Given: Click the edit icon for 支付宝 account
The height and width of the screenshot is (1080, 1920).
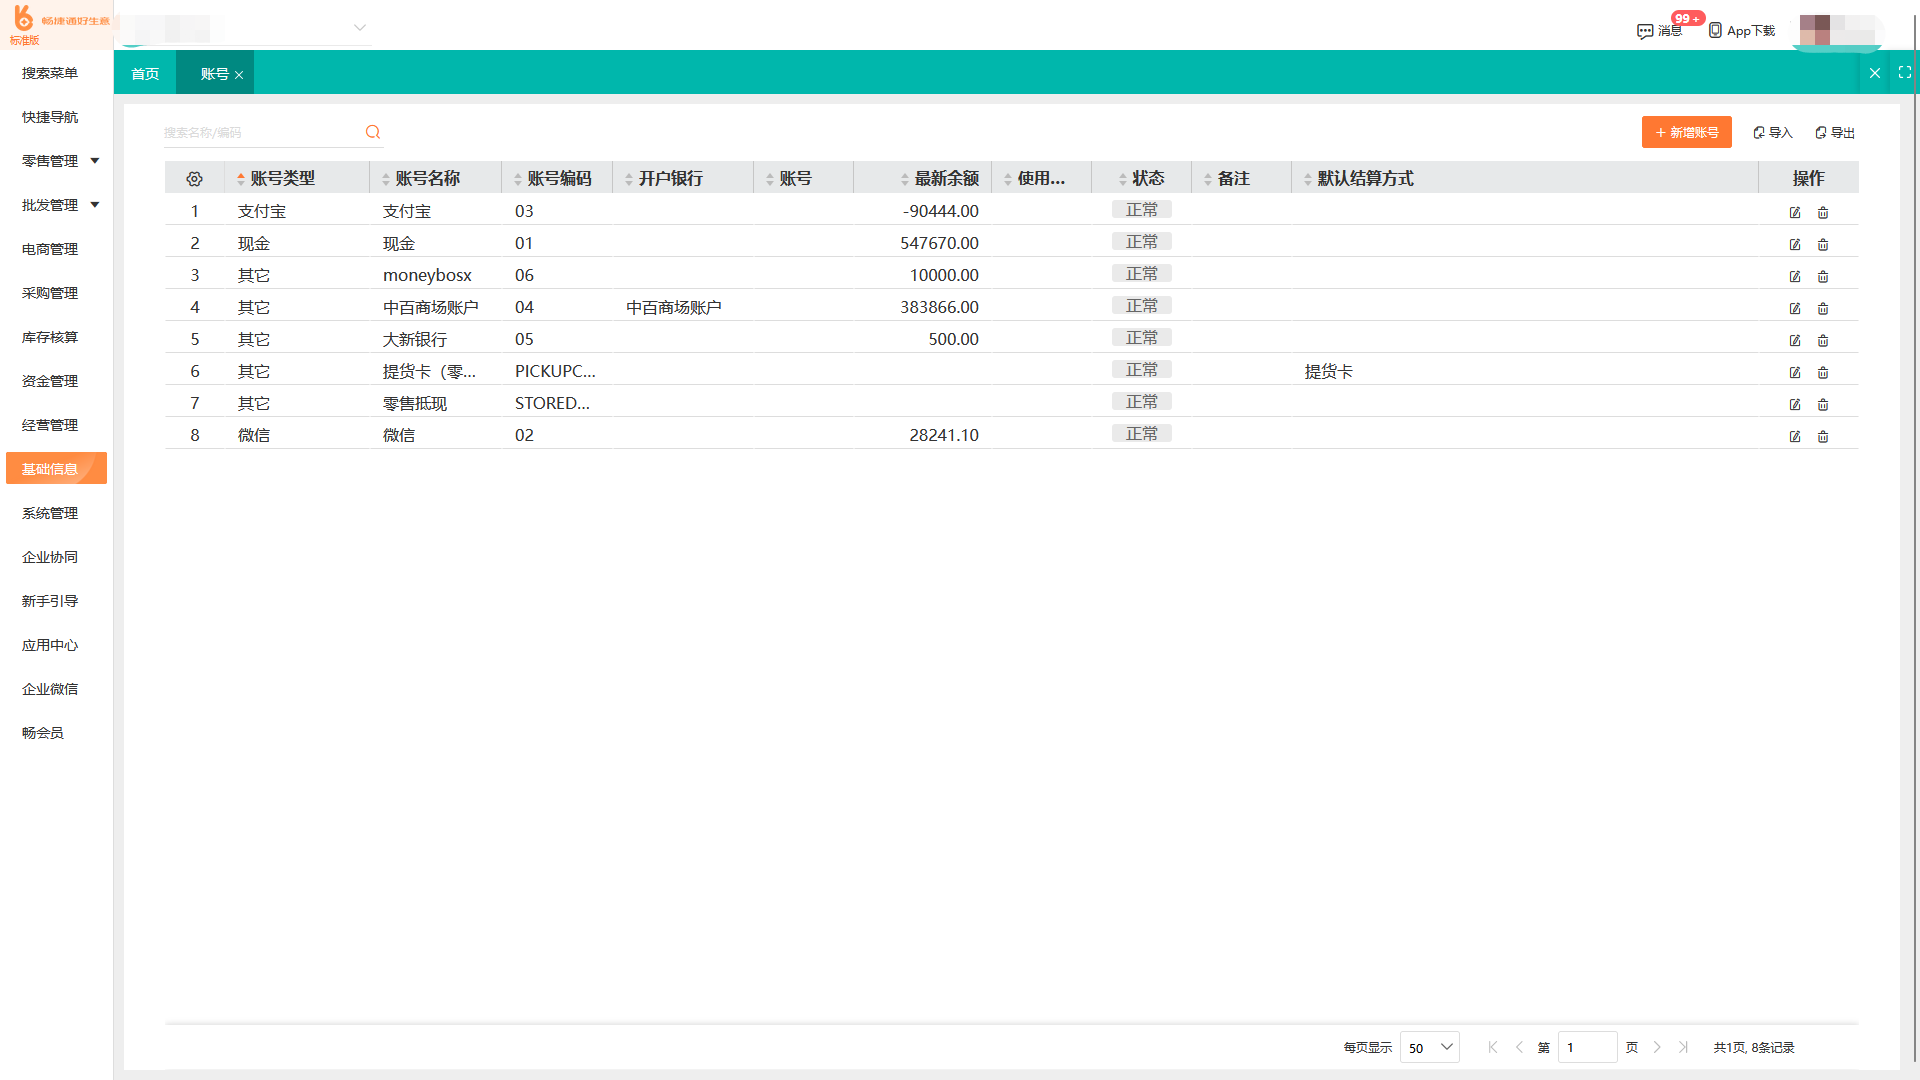Looking at the screenshot, I should [1796, 211].
